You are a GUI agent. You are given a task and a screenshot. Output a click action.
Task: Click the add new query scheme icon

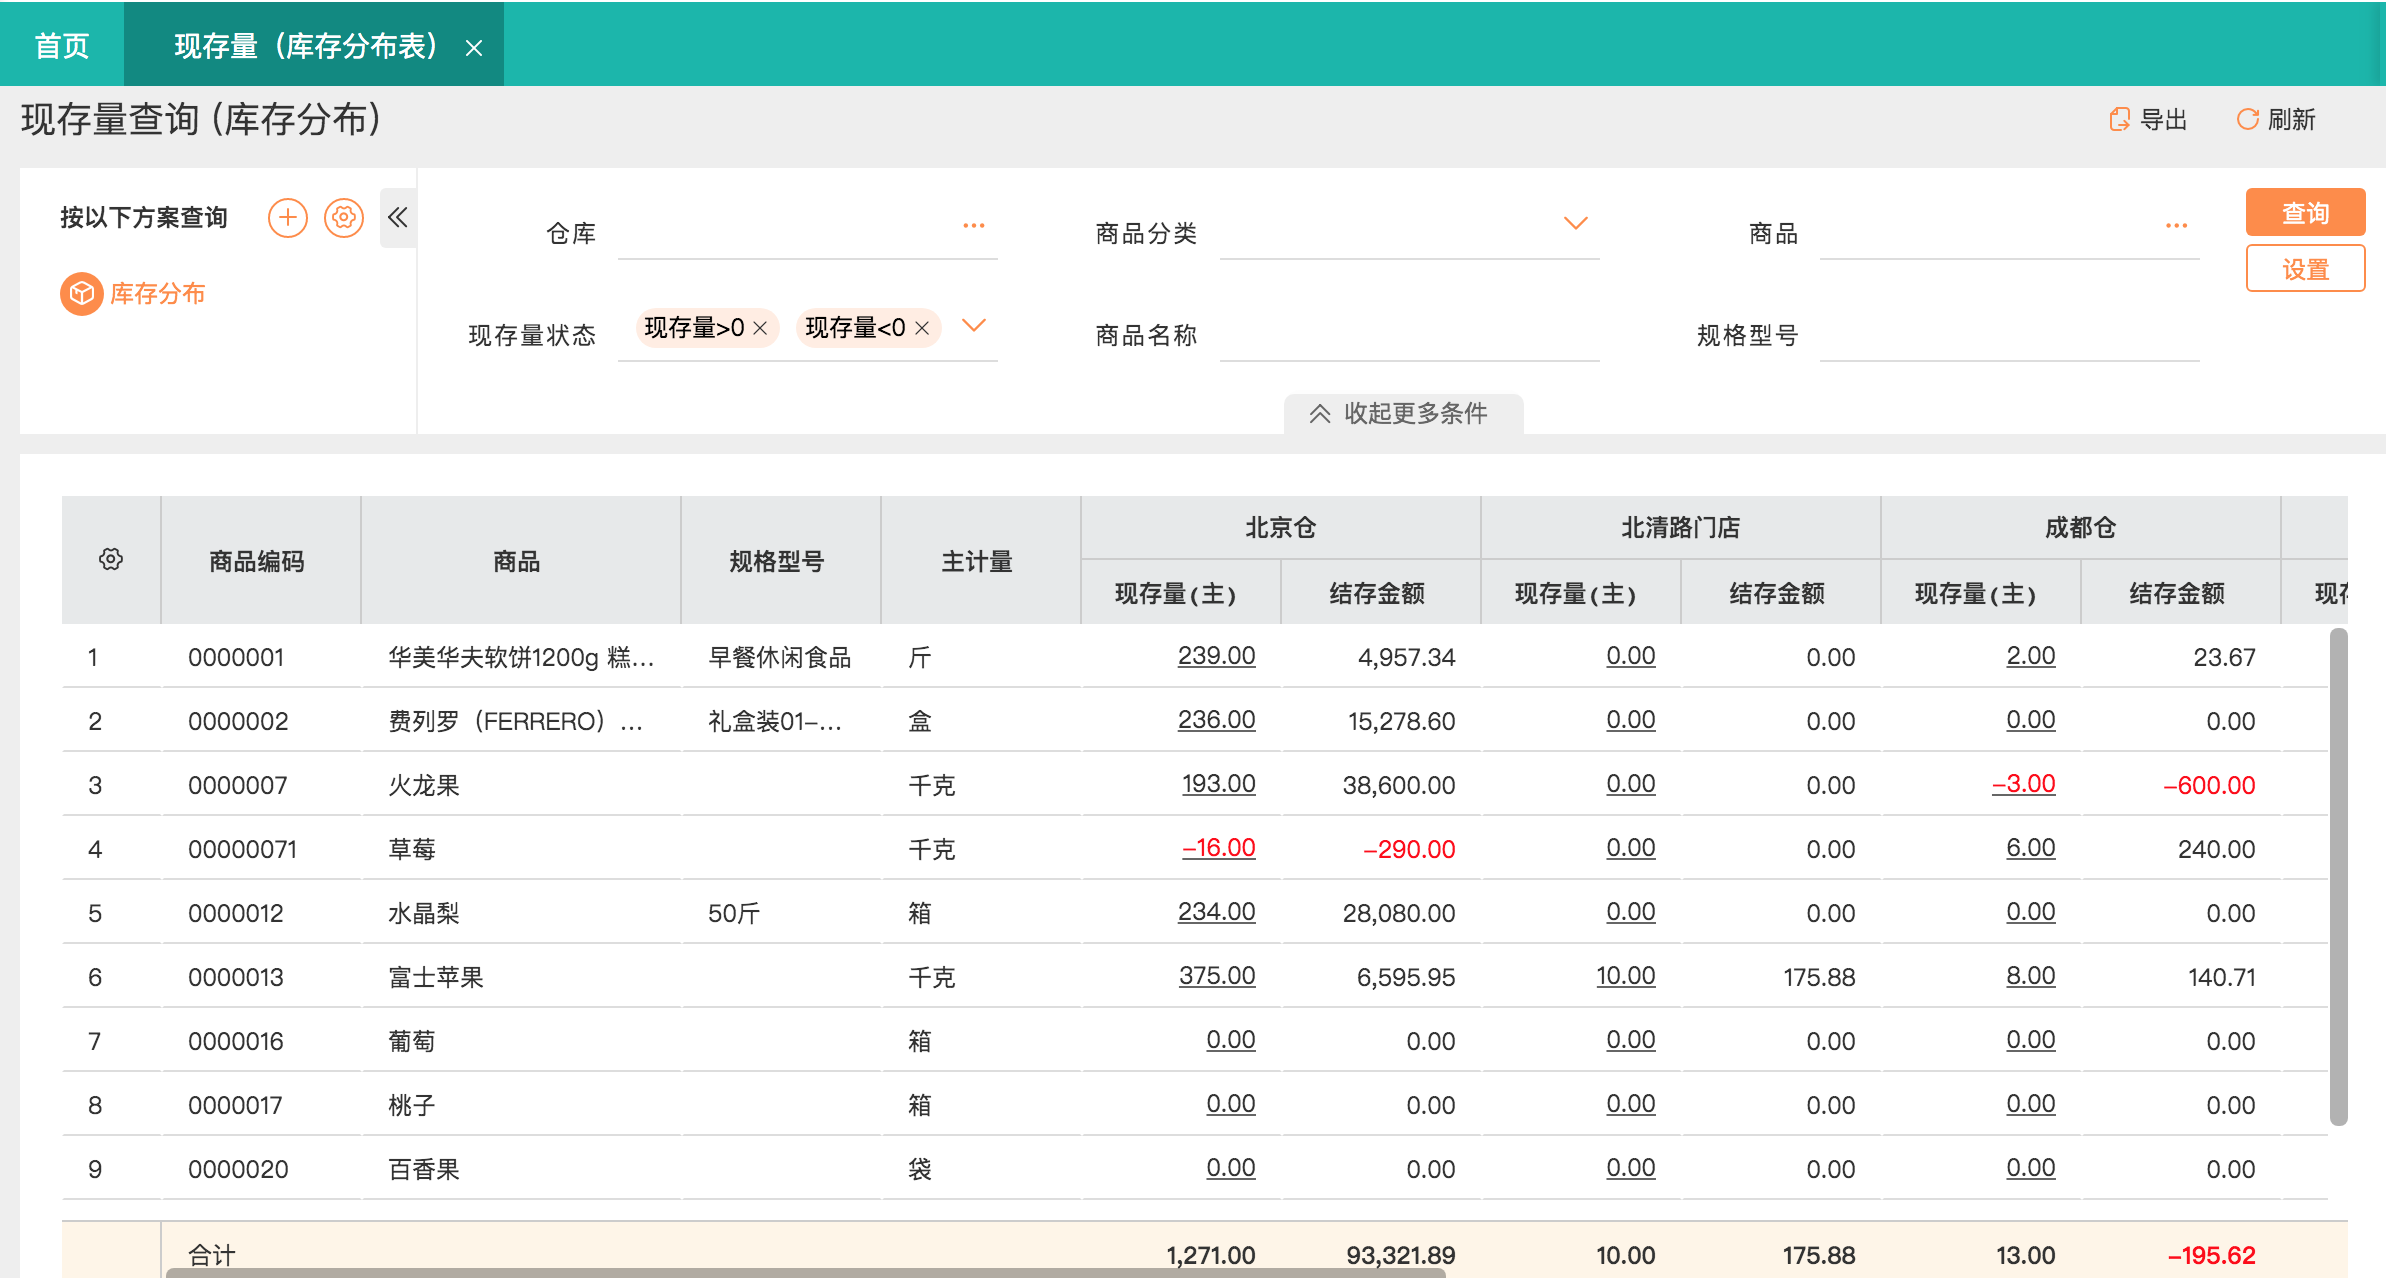(289, 219)
